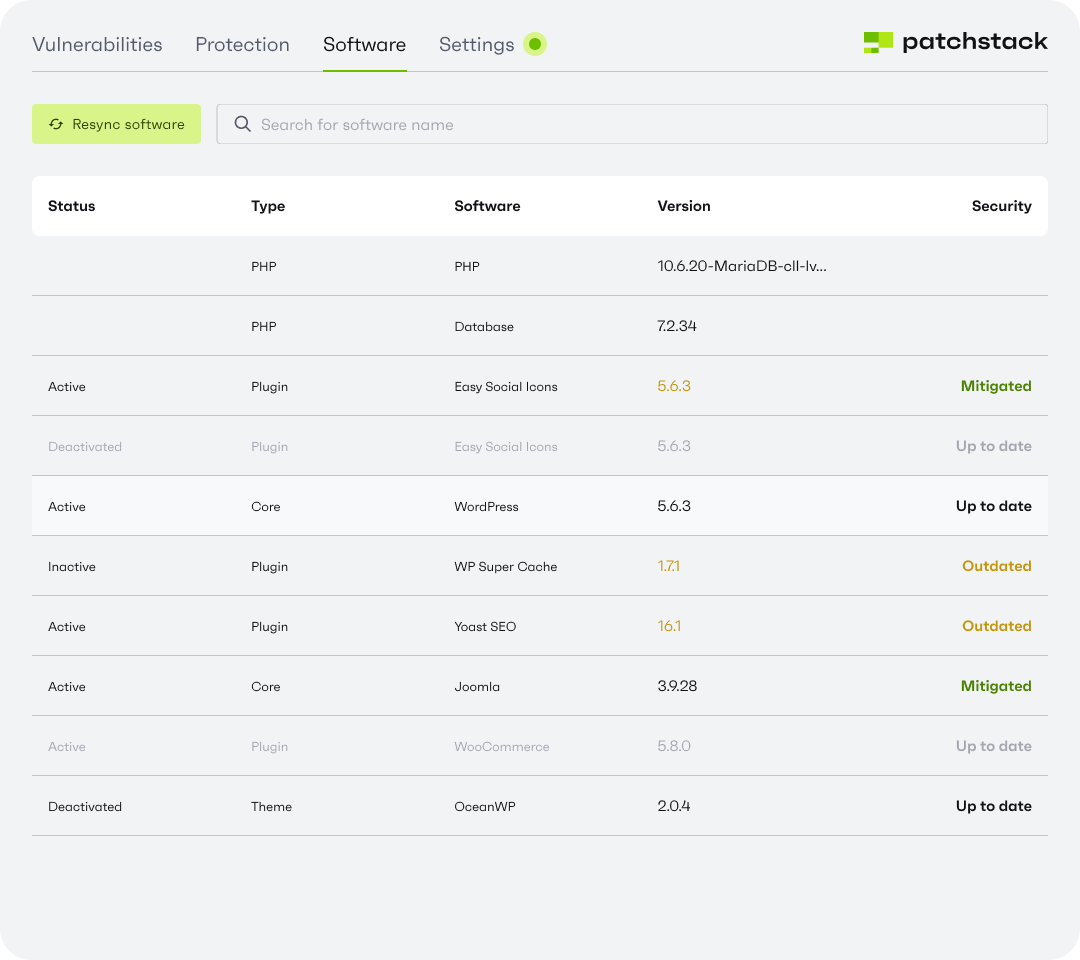Click the Mitigated label for Joomla

point(995,686)
